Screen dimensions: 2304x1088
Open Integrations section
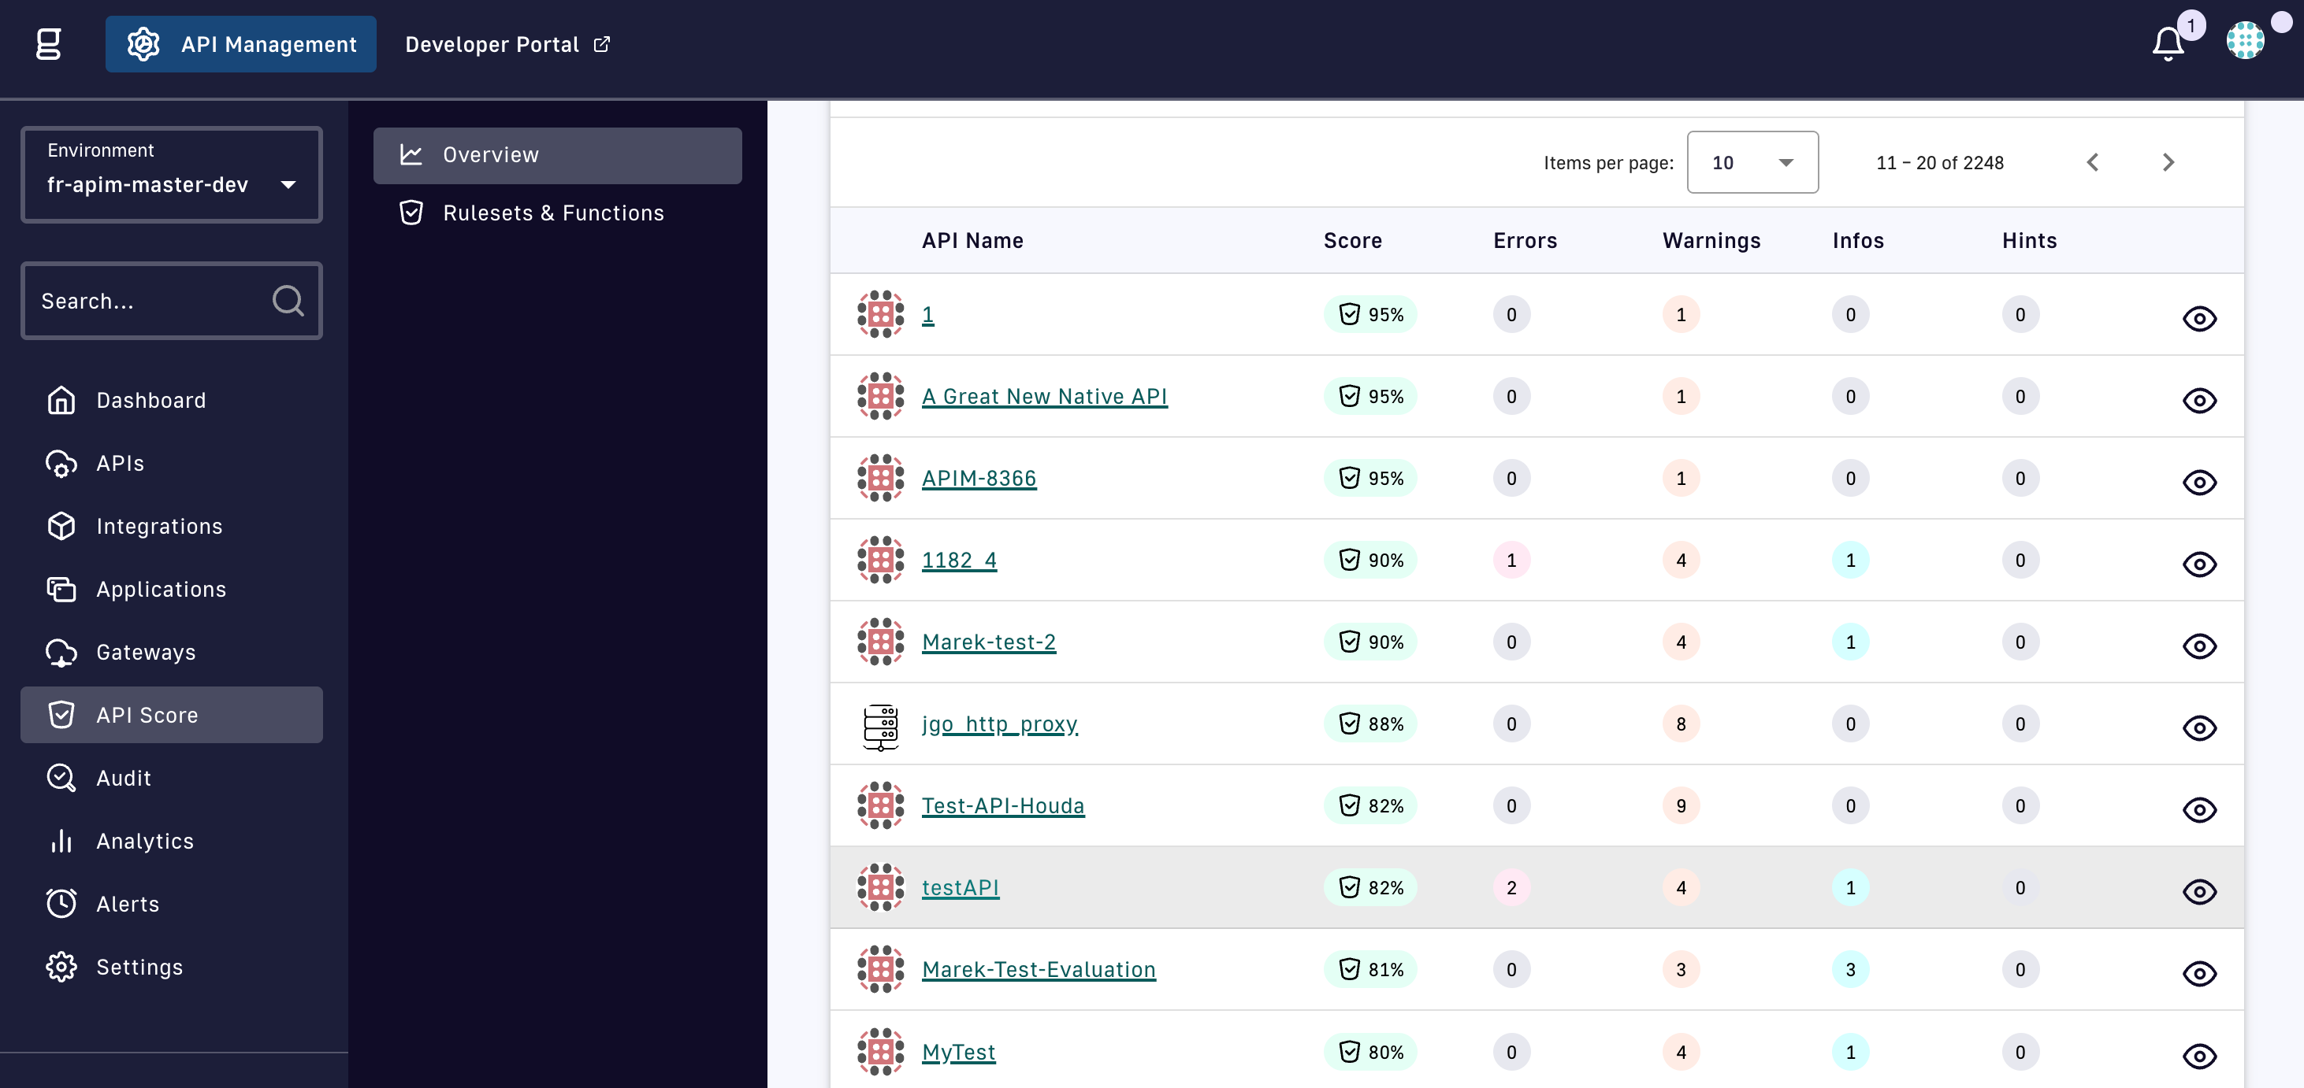tap(159, 526)
